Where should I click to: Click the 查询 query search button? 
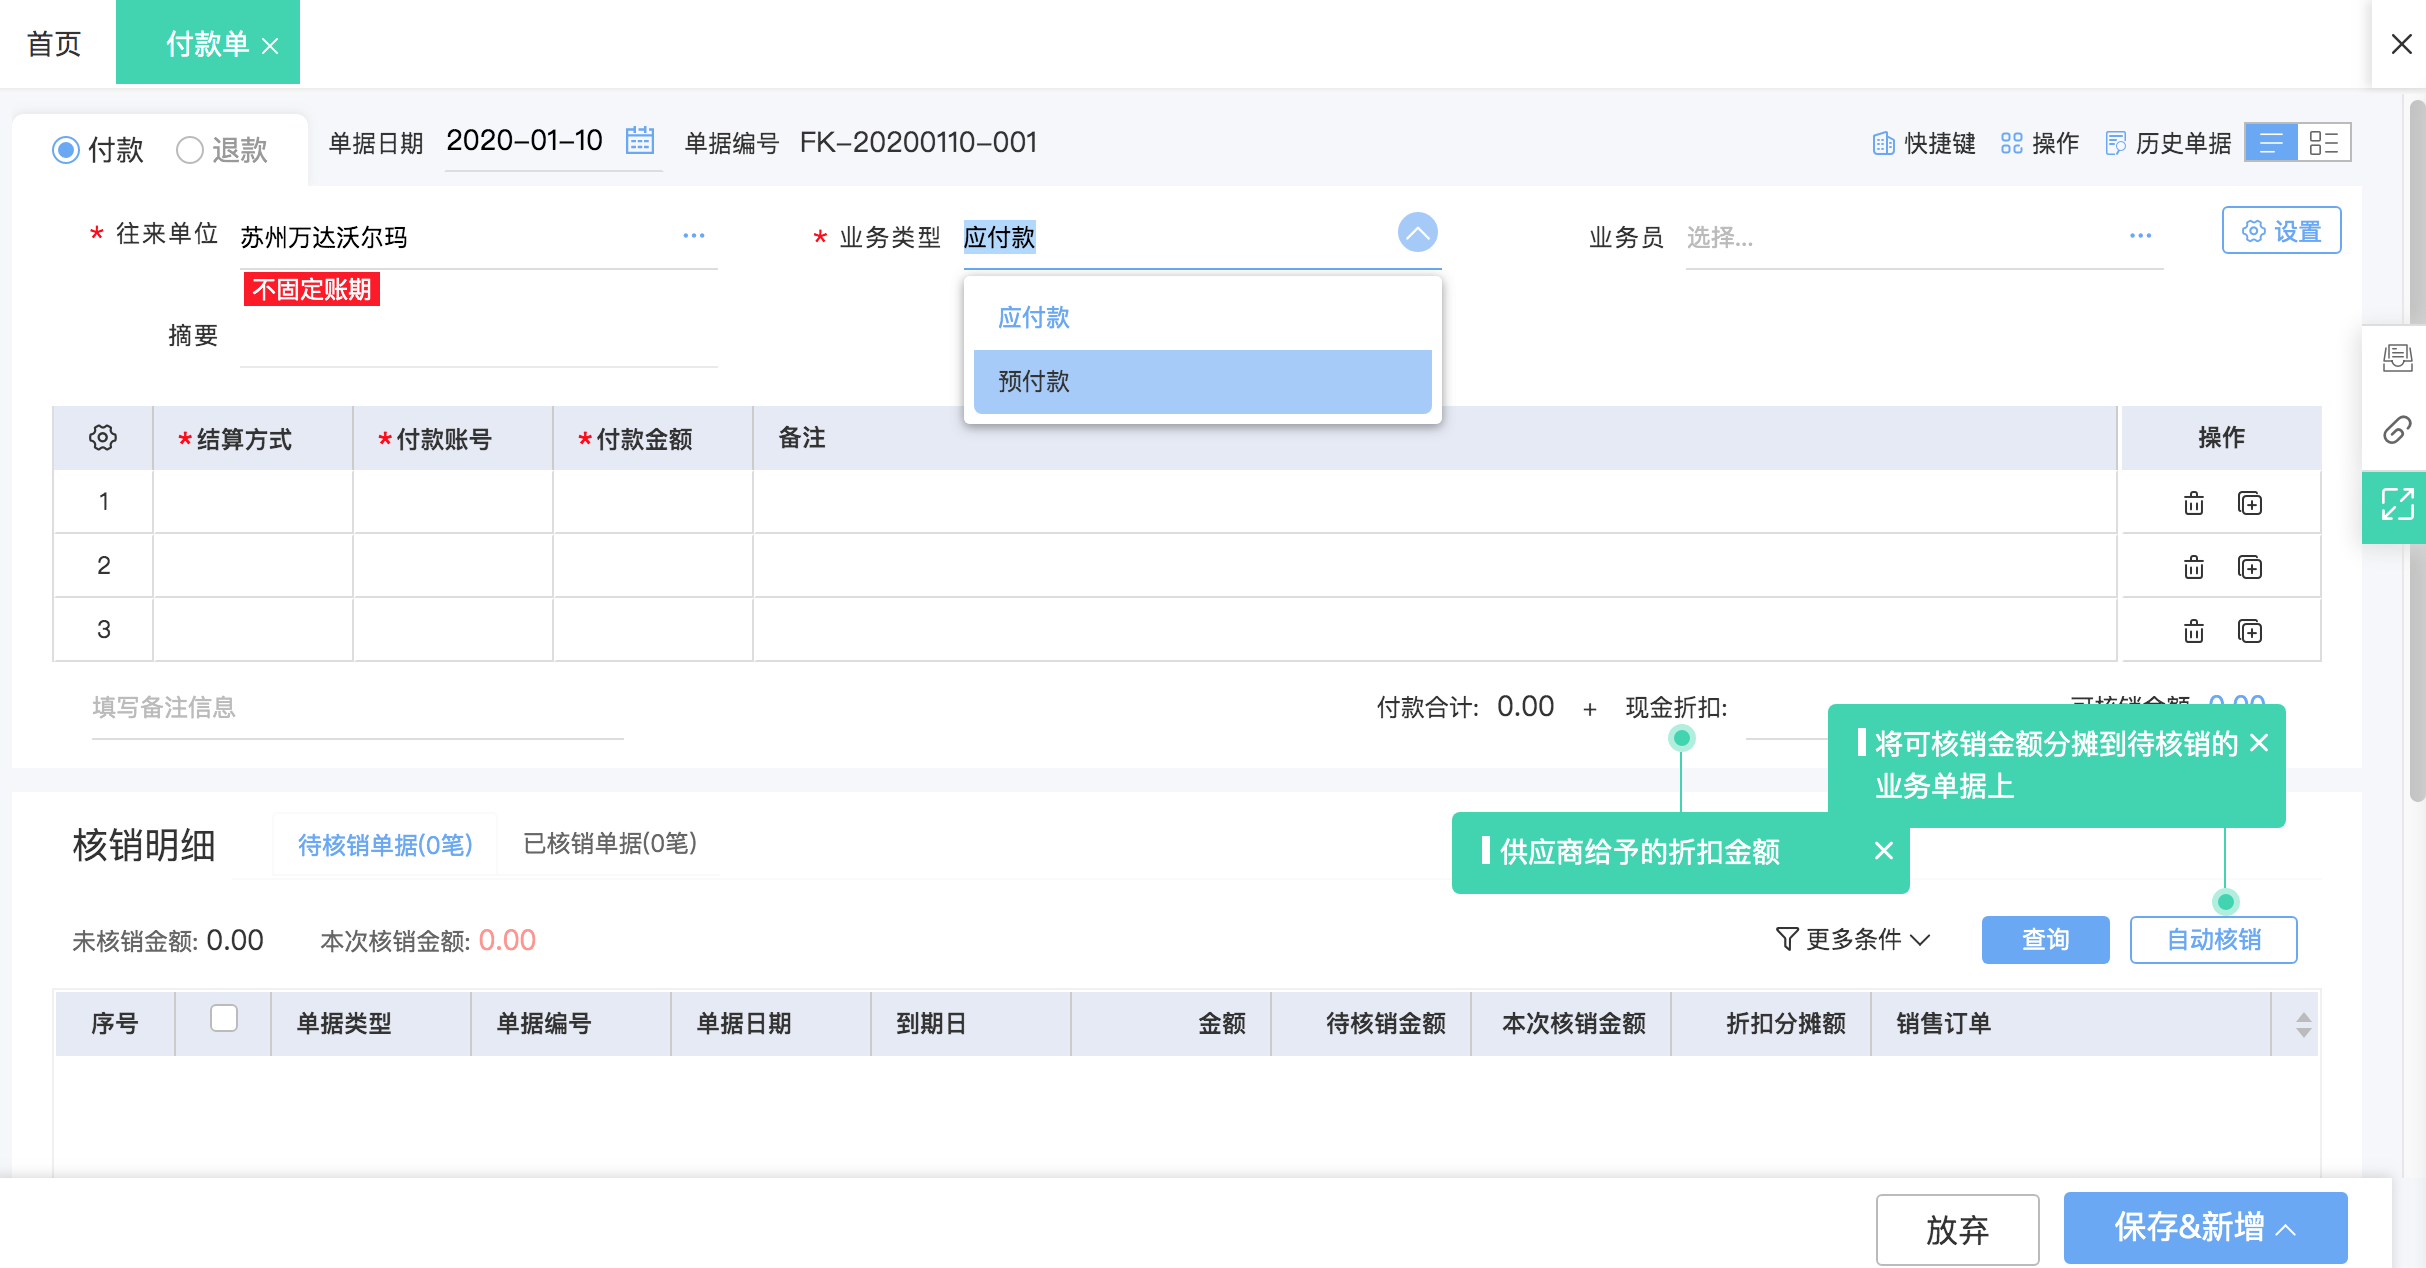(x=2047, y=941)
